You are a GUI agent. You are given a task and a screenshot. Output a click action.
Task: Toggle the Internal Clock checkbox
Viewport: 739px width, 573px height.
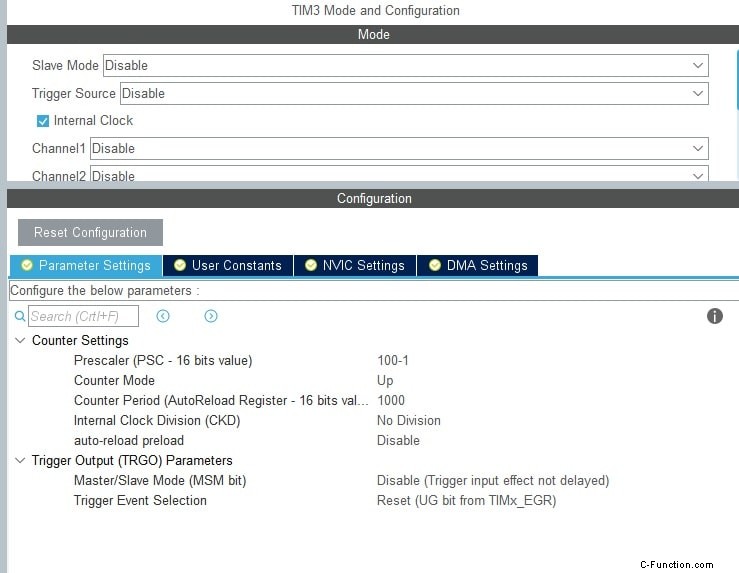click(x=43, y=121)
